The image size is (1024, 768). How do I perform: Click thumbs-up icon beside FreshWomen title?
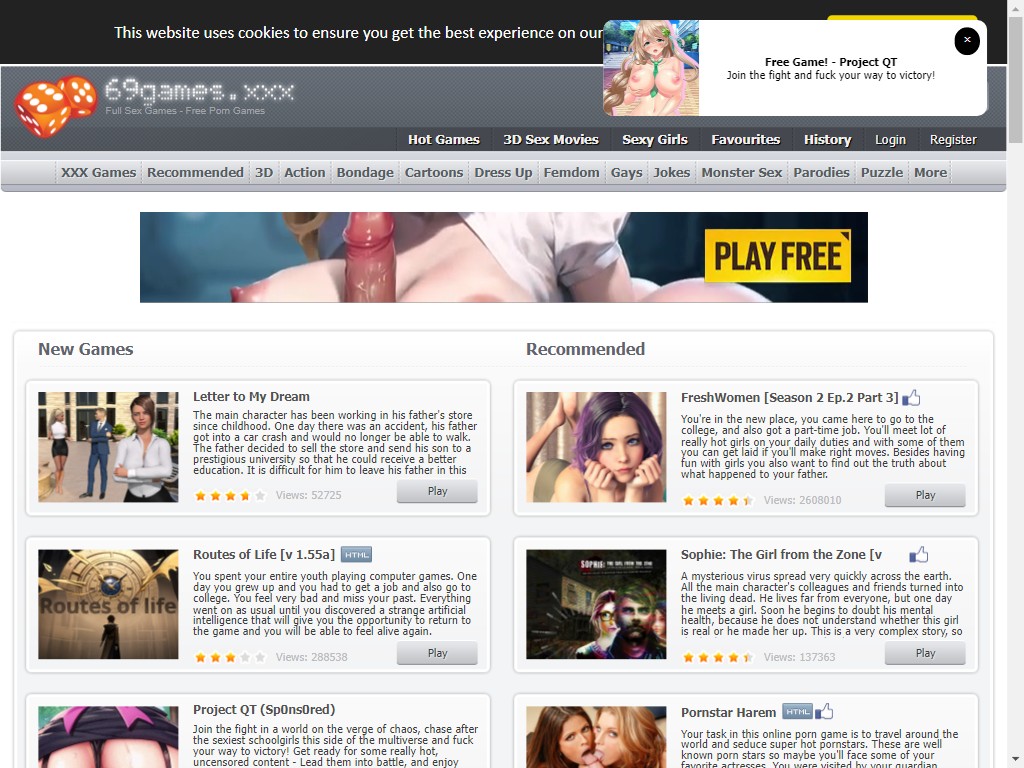(910, 397)
